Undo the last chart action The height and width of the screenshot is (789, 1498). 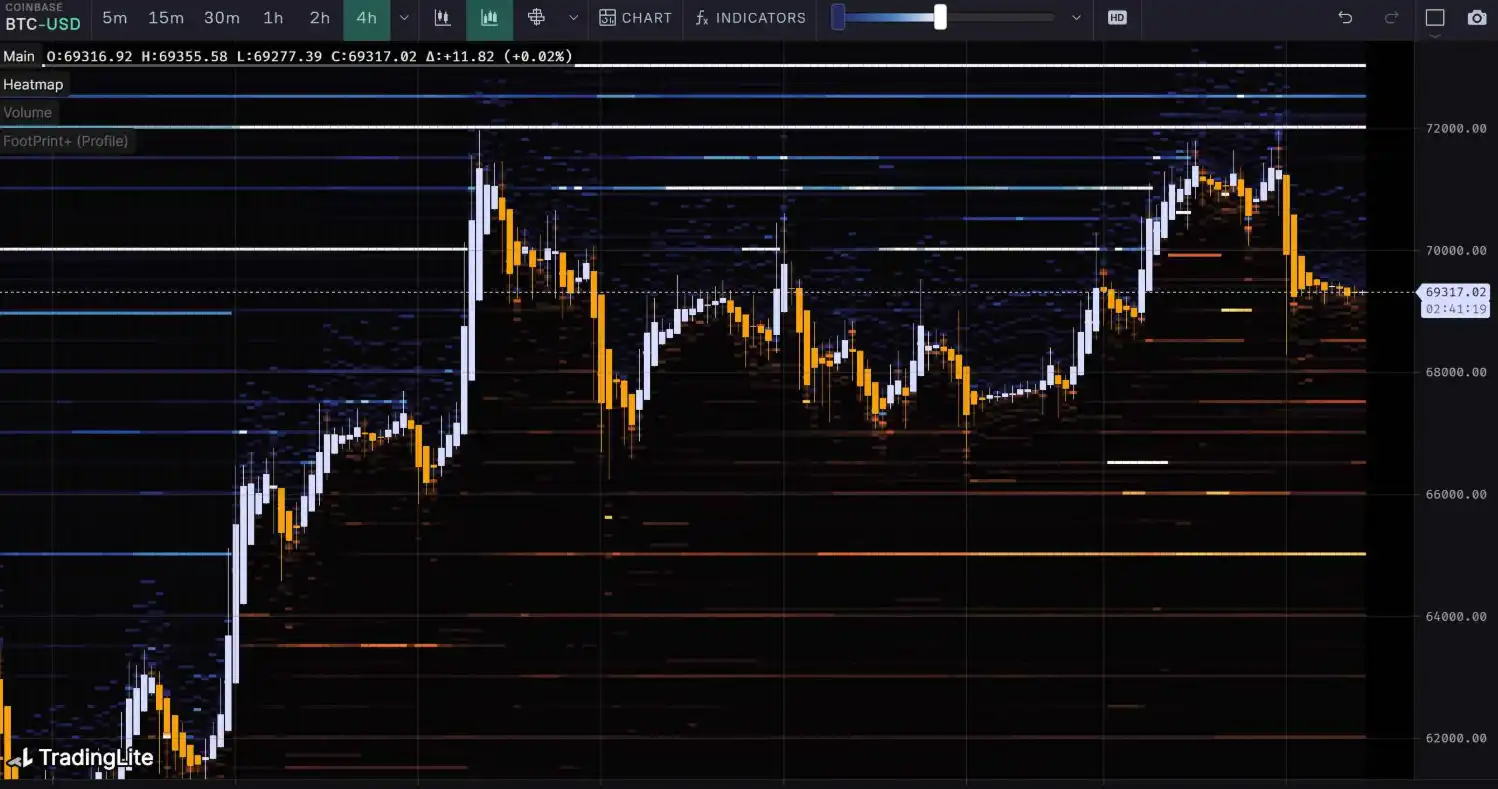click(x=1345, y=18)
